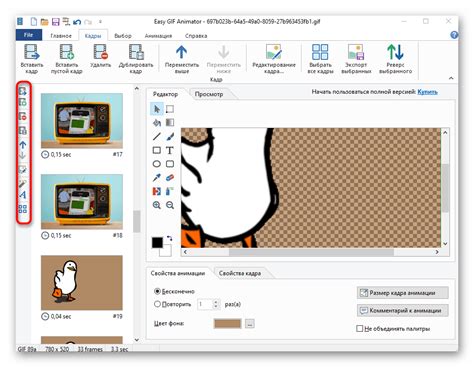
Task: Click the frame list scroll down arrow
Action: tap(137, 340)
